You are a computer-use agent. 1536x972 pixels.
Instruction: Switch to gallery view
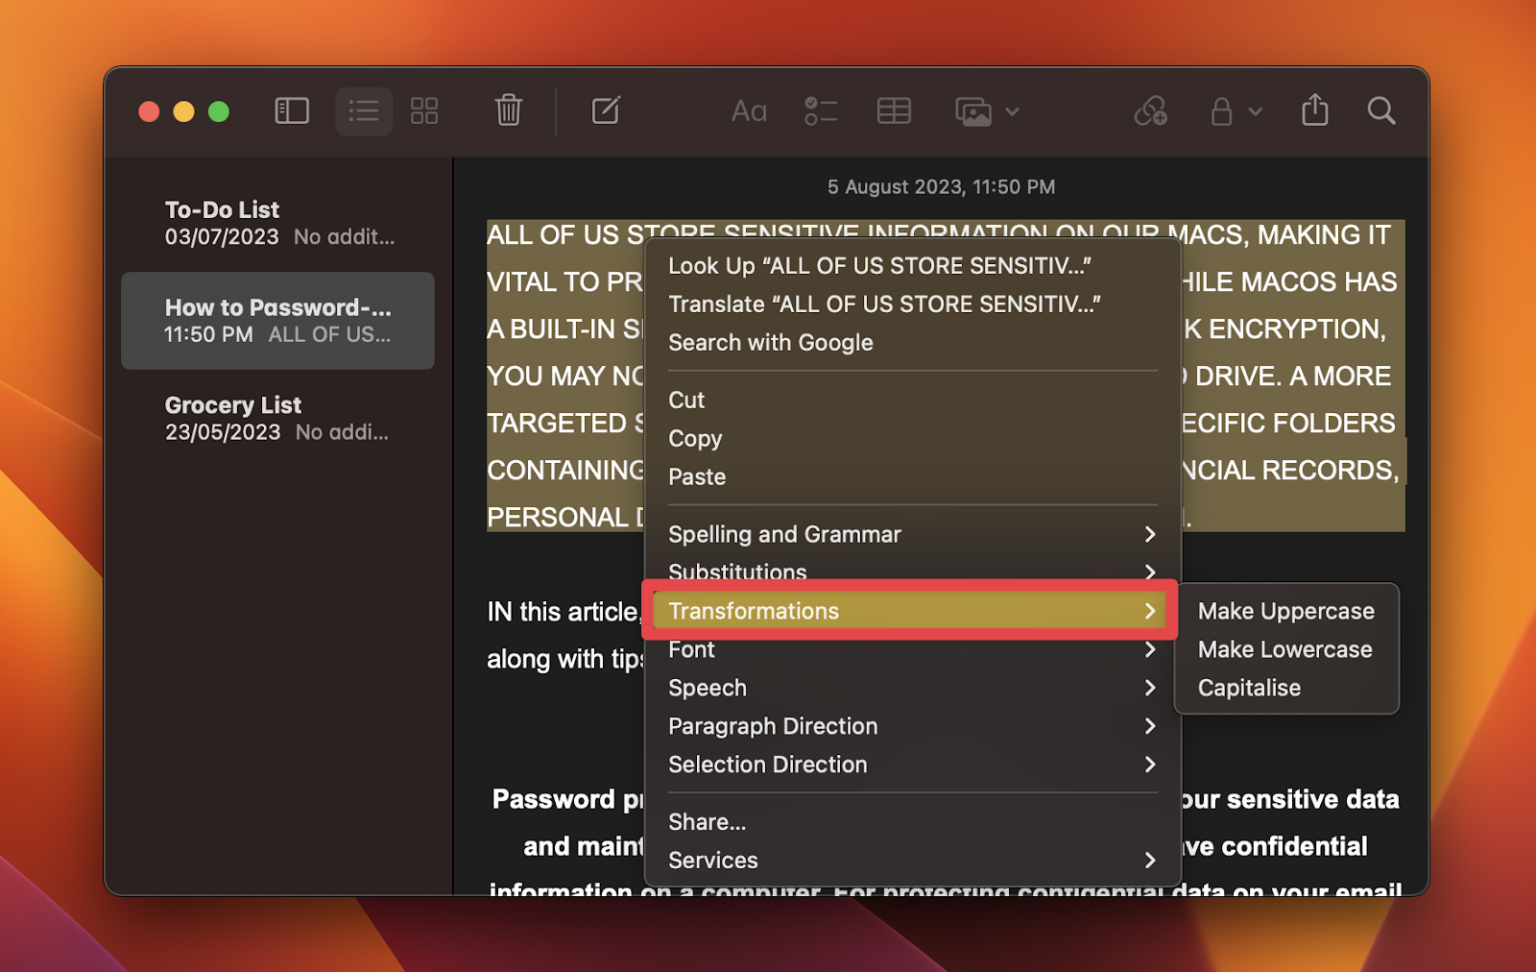(x=424, y=111)
